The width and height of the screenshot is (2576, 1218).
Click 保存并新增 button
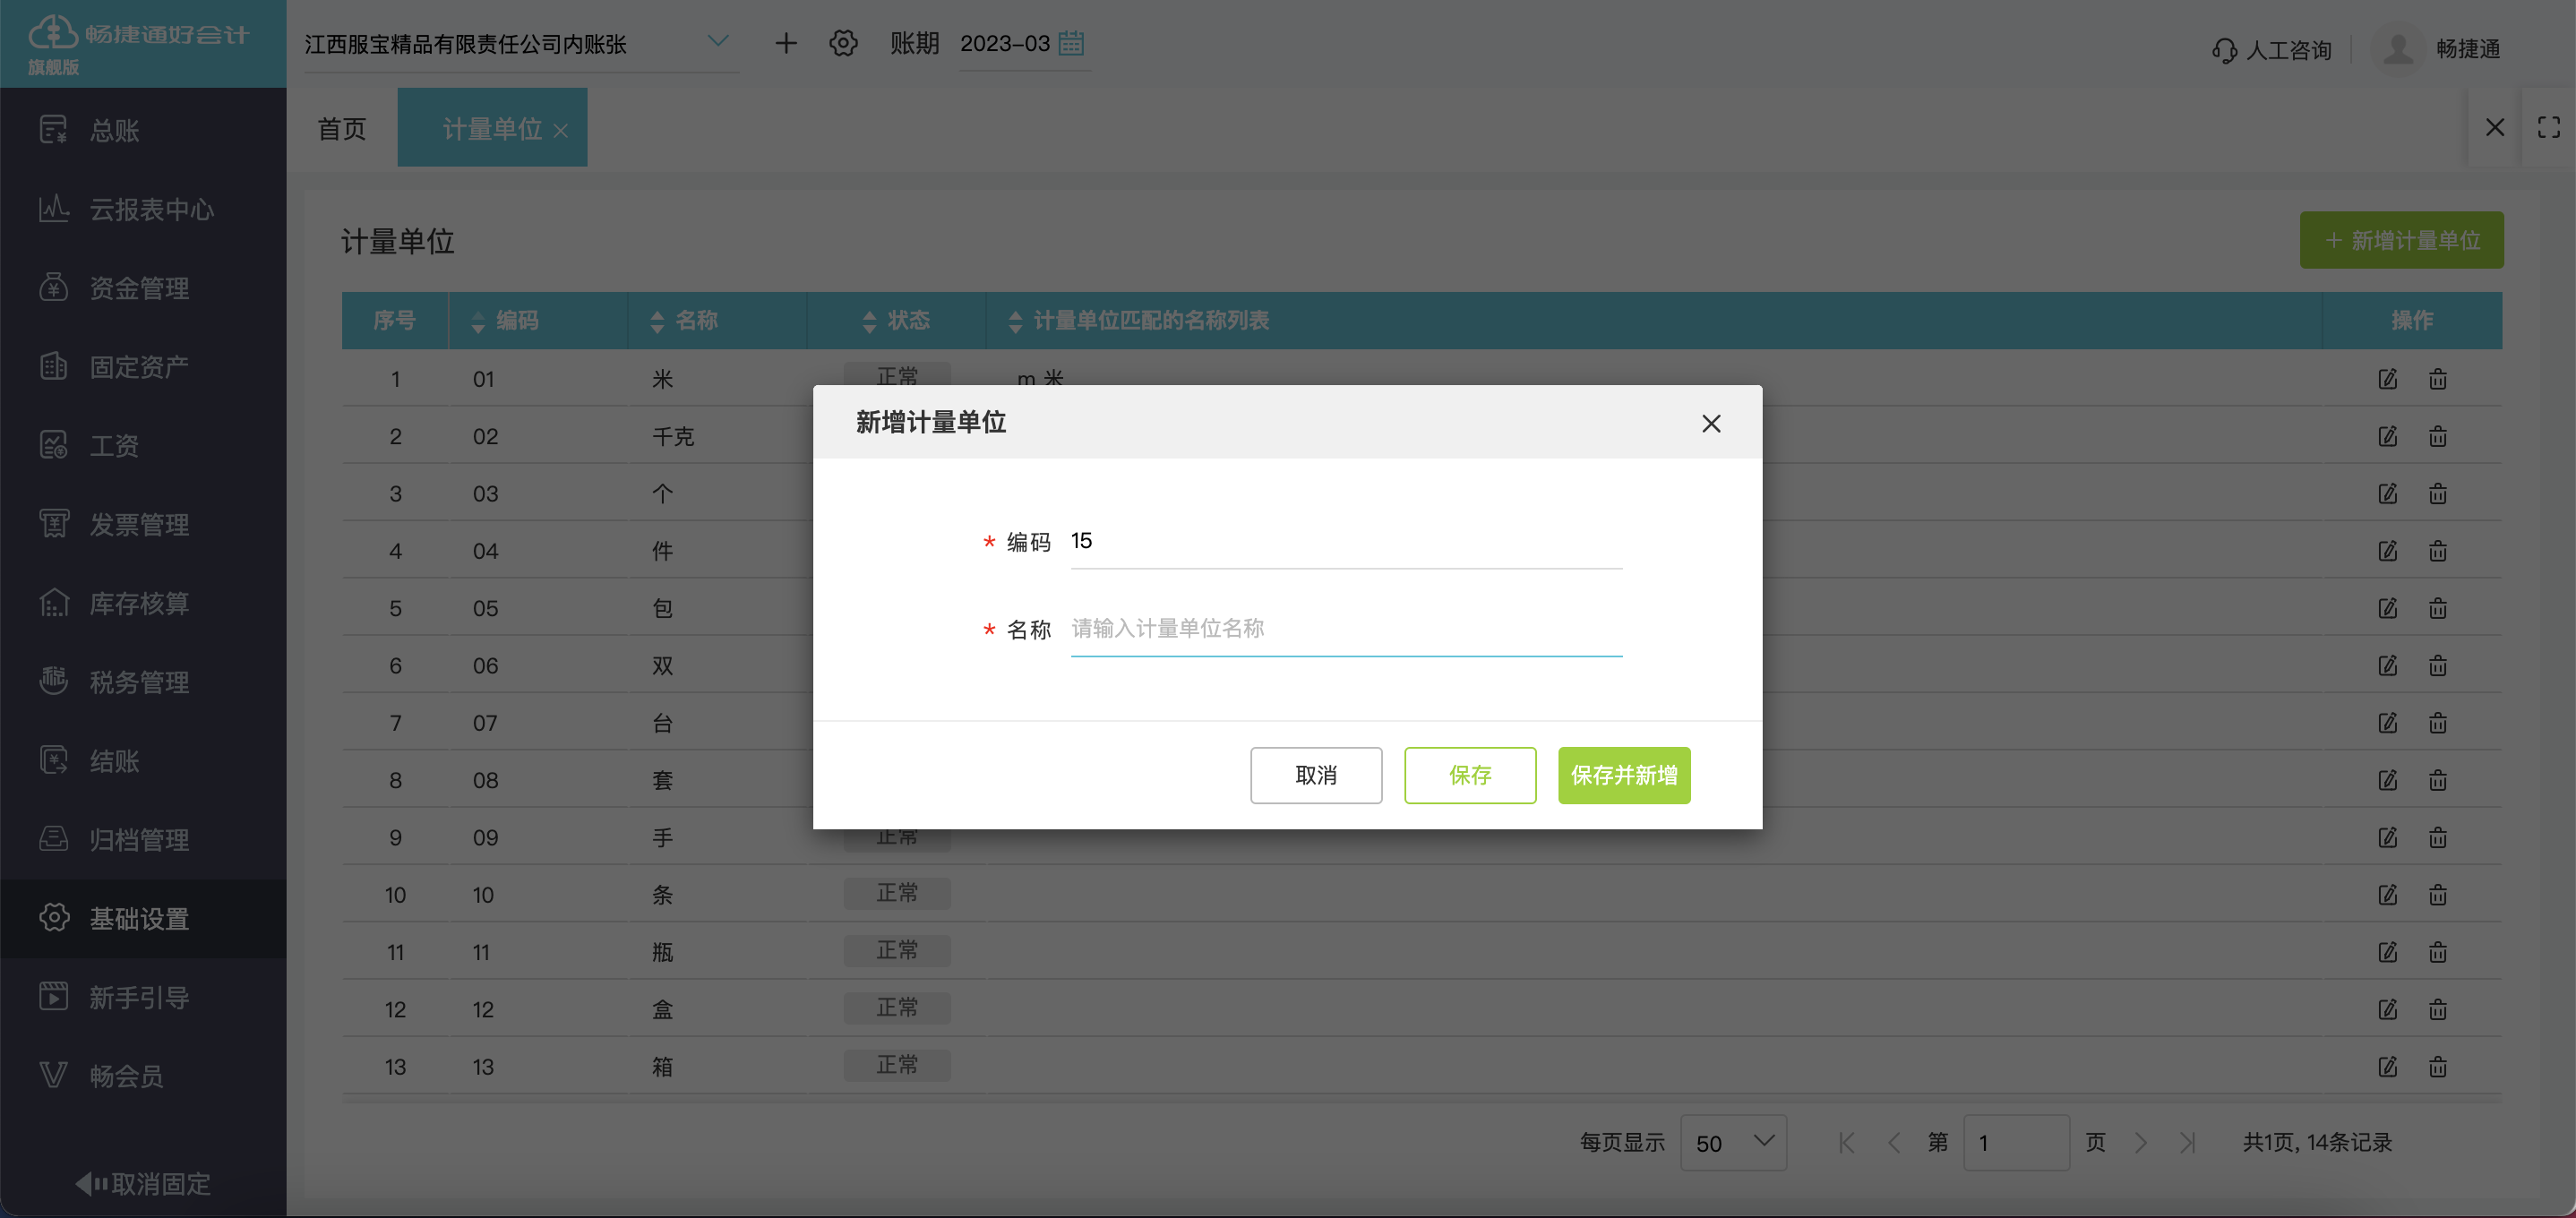pos(1623,776)
